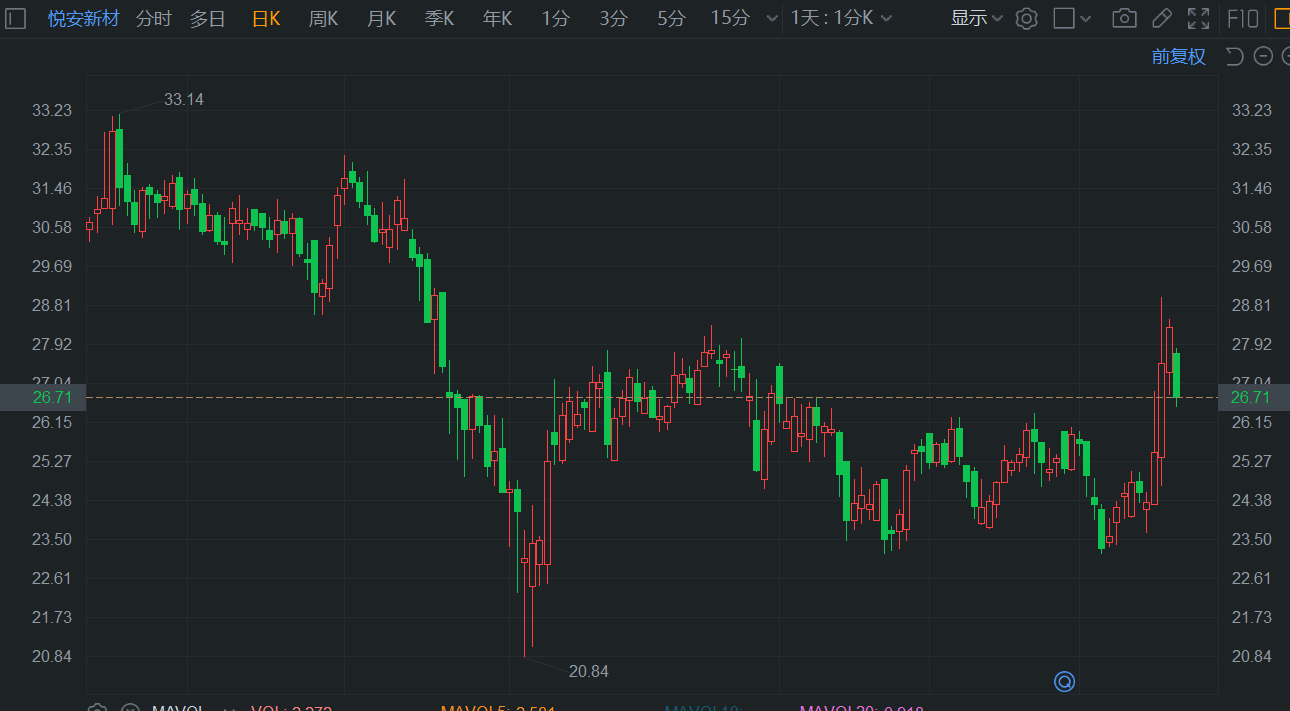
Task: Switch to the 周K weekly tab
Action: point(323,18)
